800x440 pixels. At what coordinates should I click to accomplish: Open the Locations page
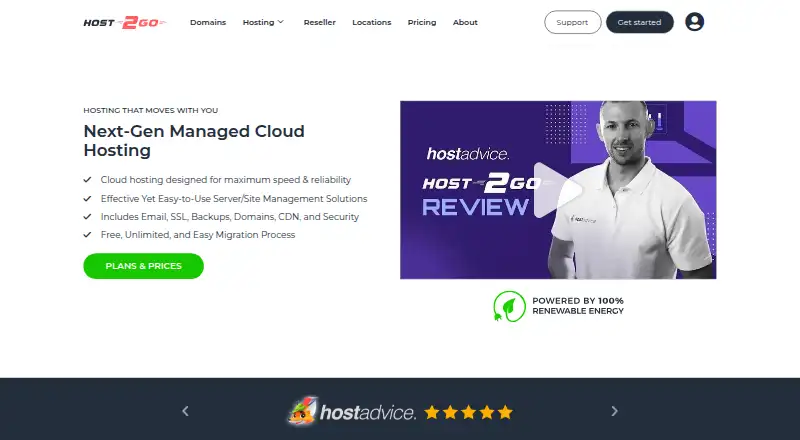click(371, 22)
